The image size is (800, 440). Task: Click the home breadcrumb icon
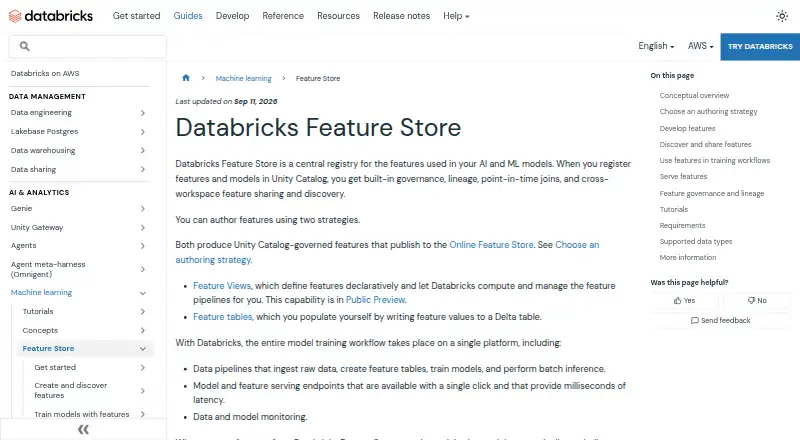186,78
